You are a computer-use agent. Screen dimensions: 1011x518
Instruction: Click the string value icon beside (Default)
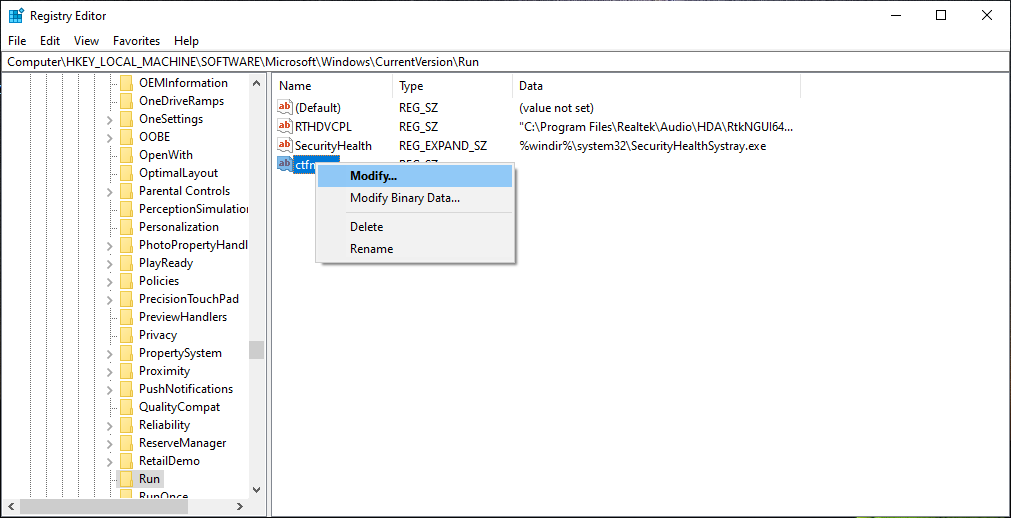pos(285,107)
